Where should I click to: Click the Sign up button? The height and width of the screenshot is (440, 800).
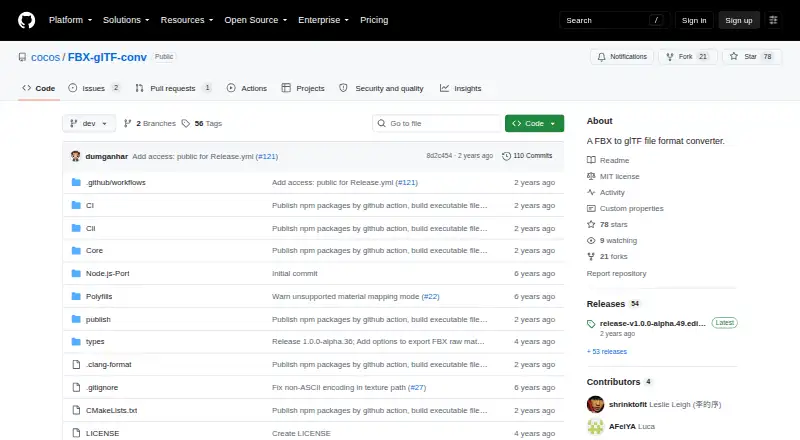pos(739,20)
